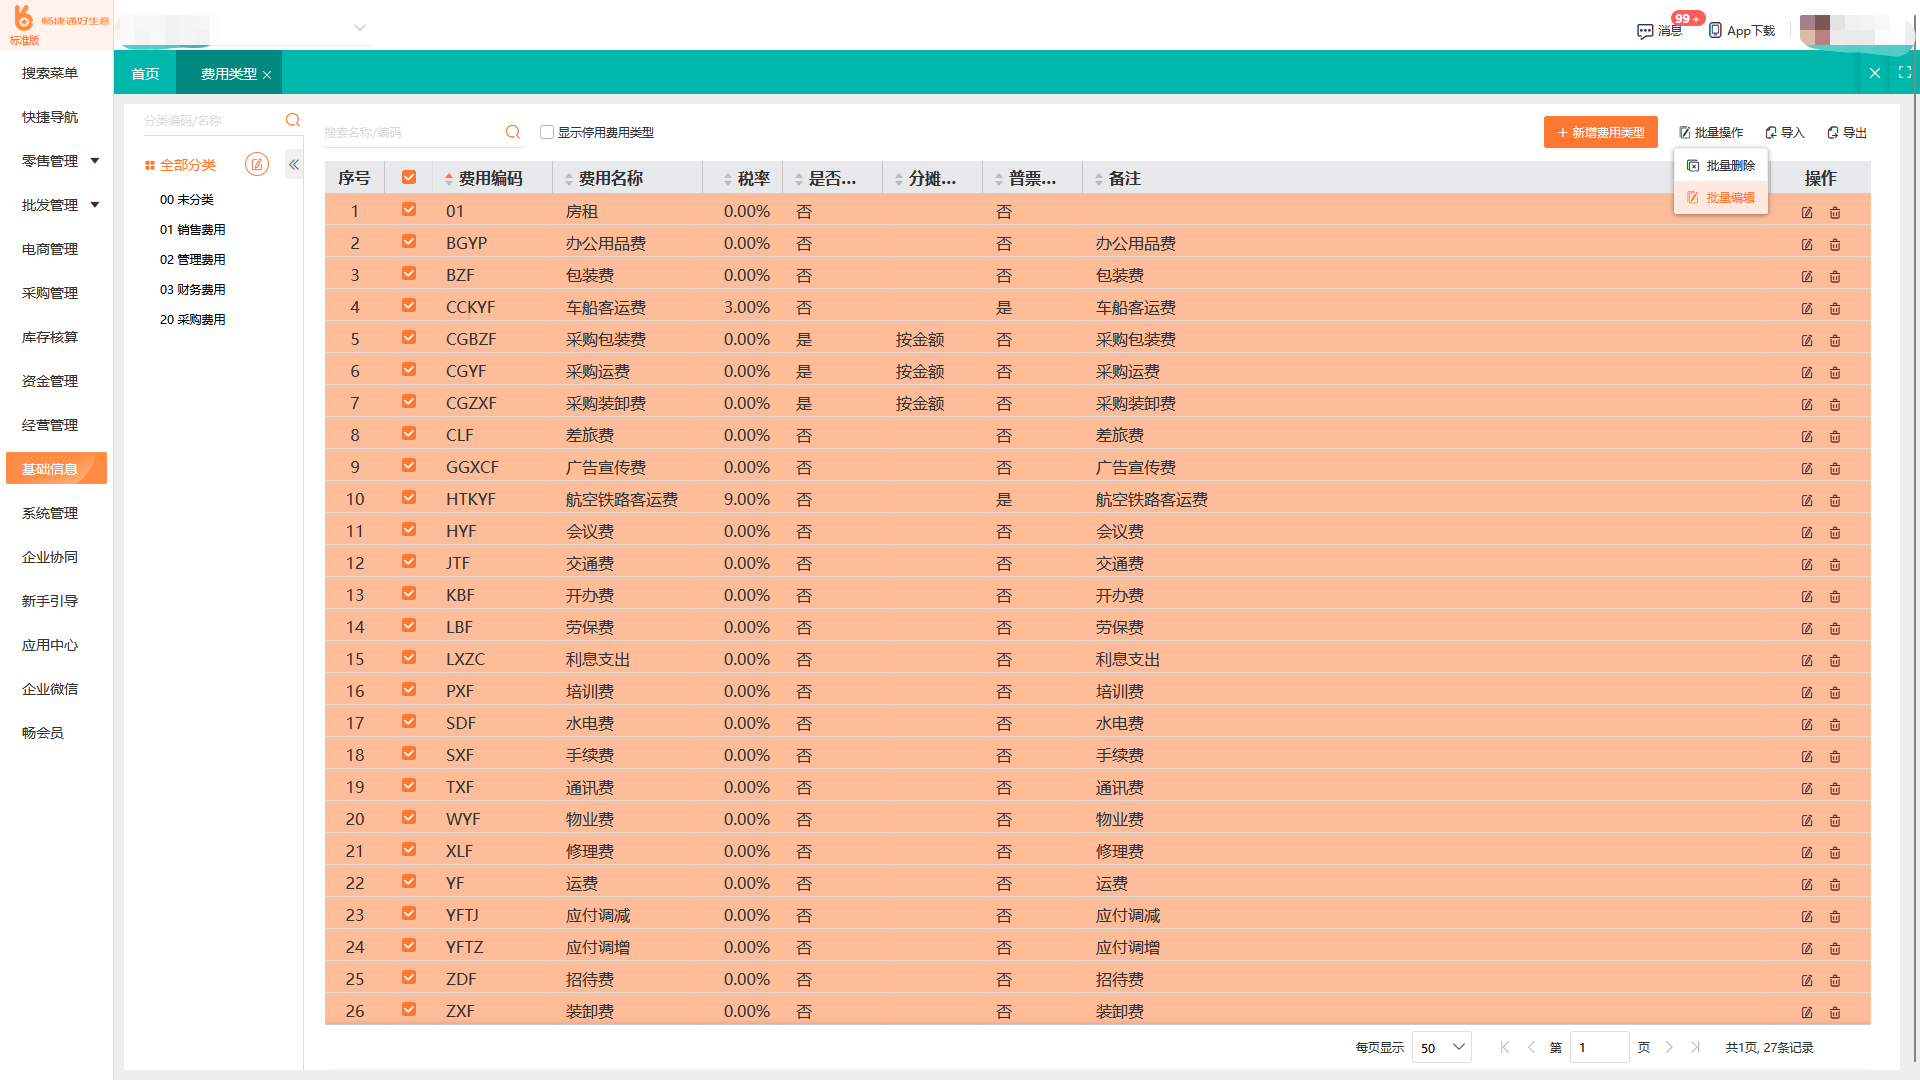The image size is (1920, 1080).
Task: Check the select-all checkbox in header
Action: point(409,177)
